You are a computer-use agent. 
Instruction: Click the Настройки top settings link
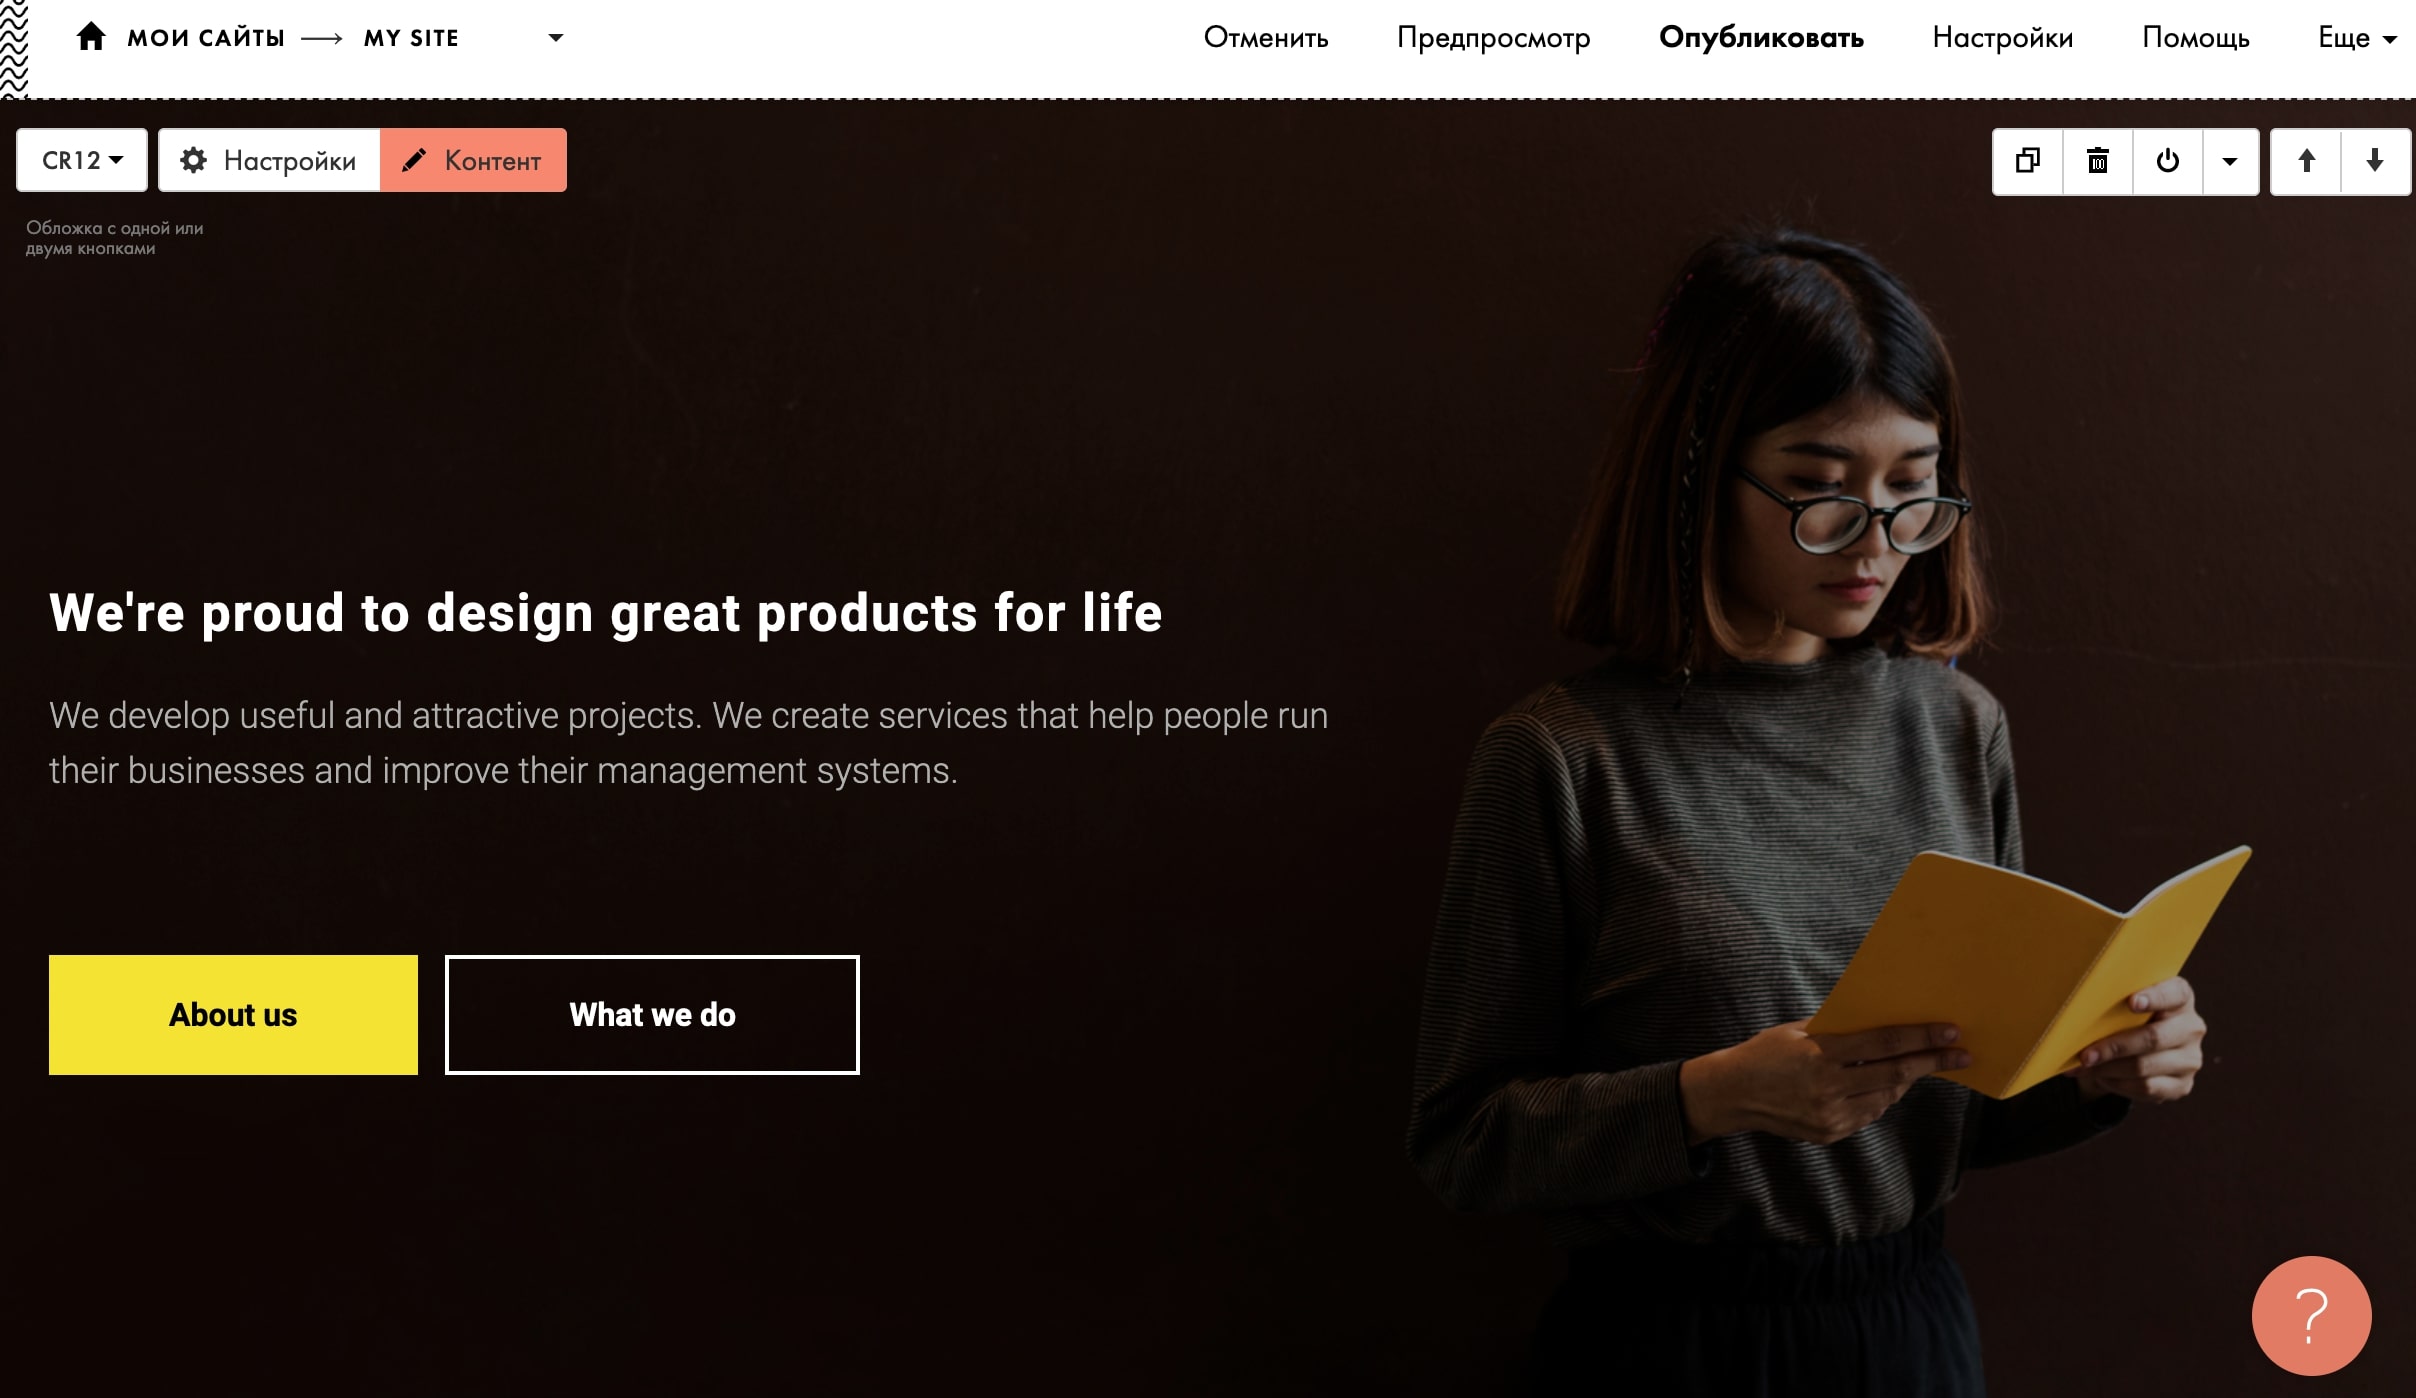(x=1998, y=37)
